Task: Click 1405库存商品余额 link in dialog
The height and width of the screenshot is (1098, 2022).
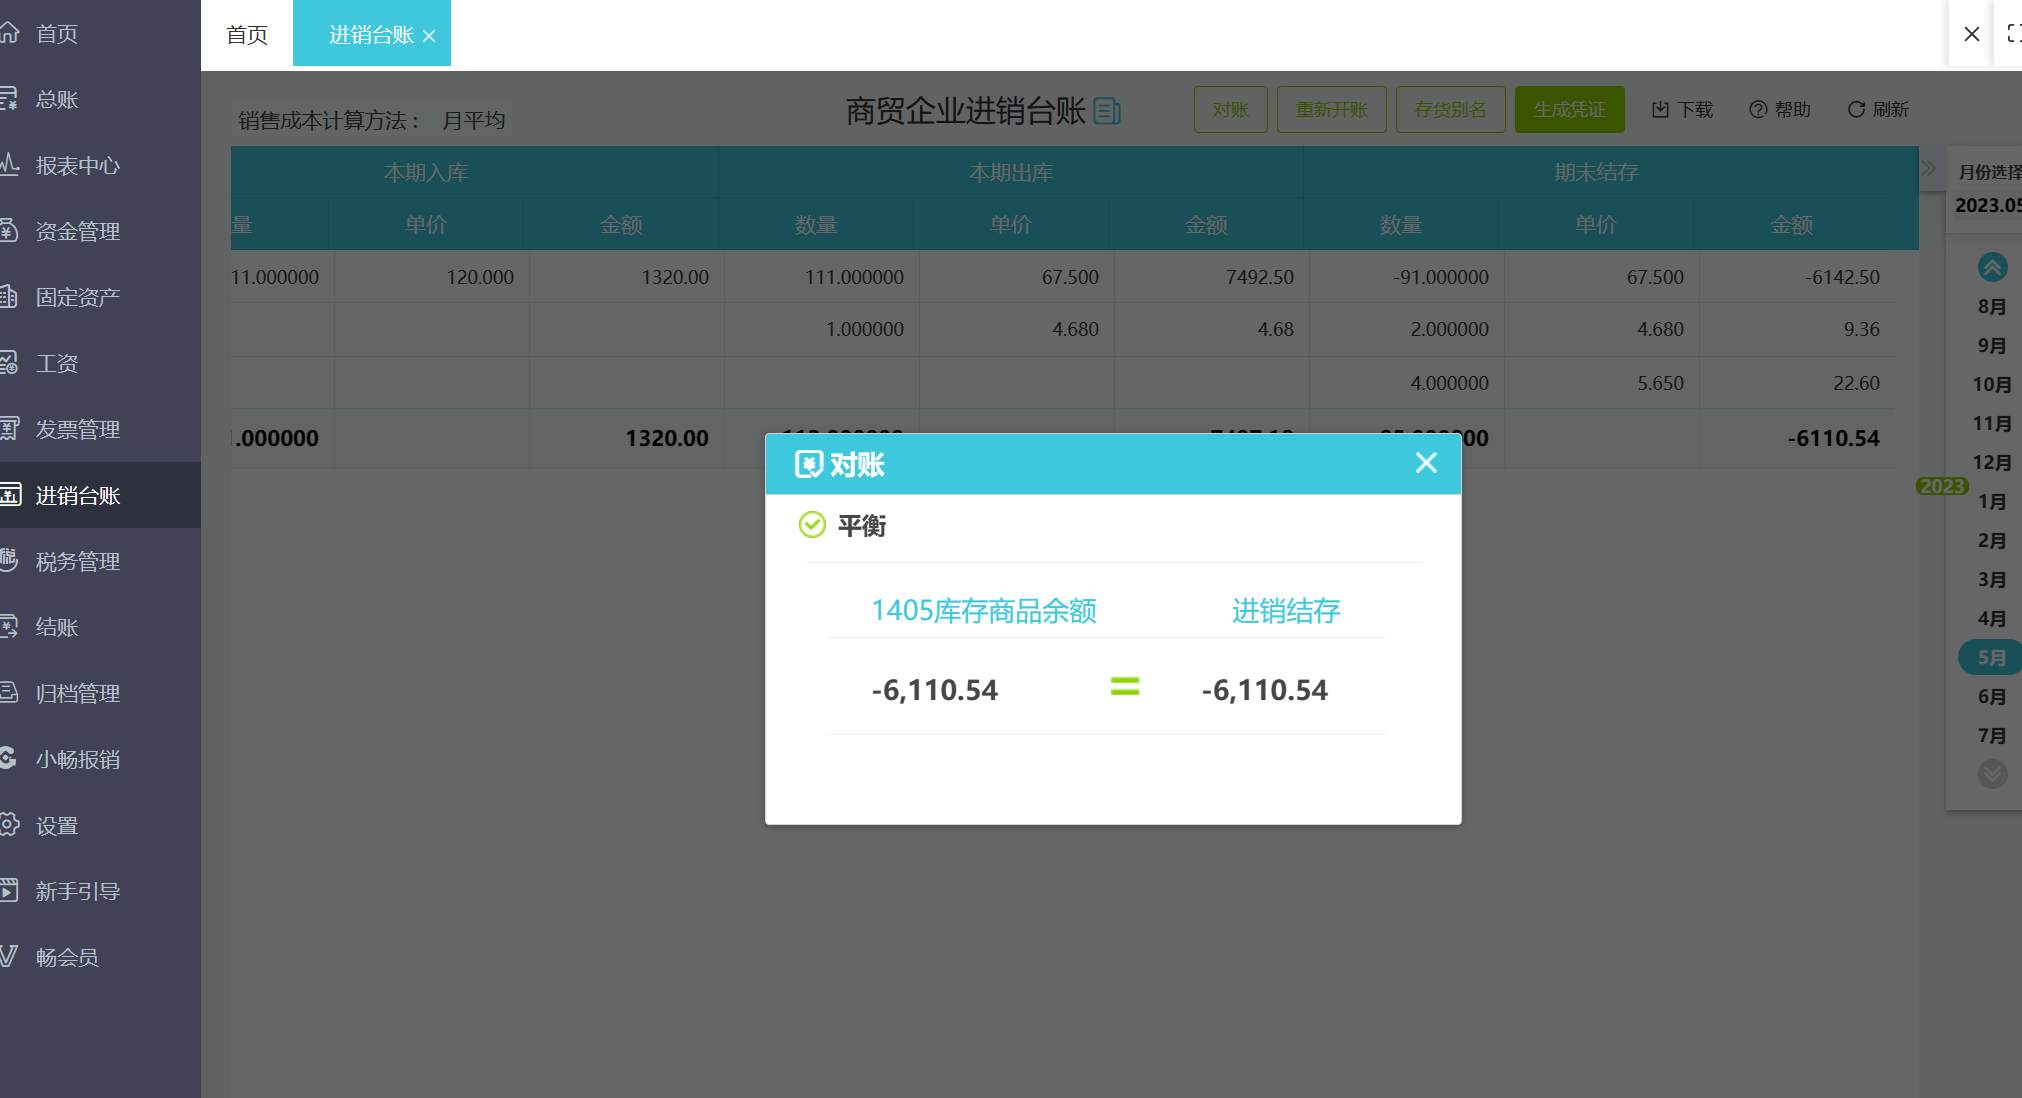Action: pyautogui.click(x=985, y=610)
